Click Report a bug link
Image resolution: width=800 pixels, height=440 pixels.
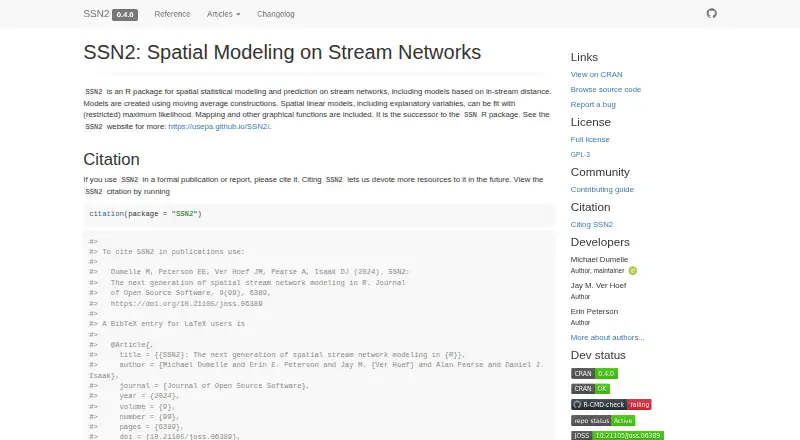pos(593,105)
